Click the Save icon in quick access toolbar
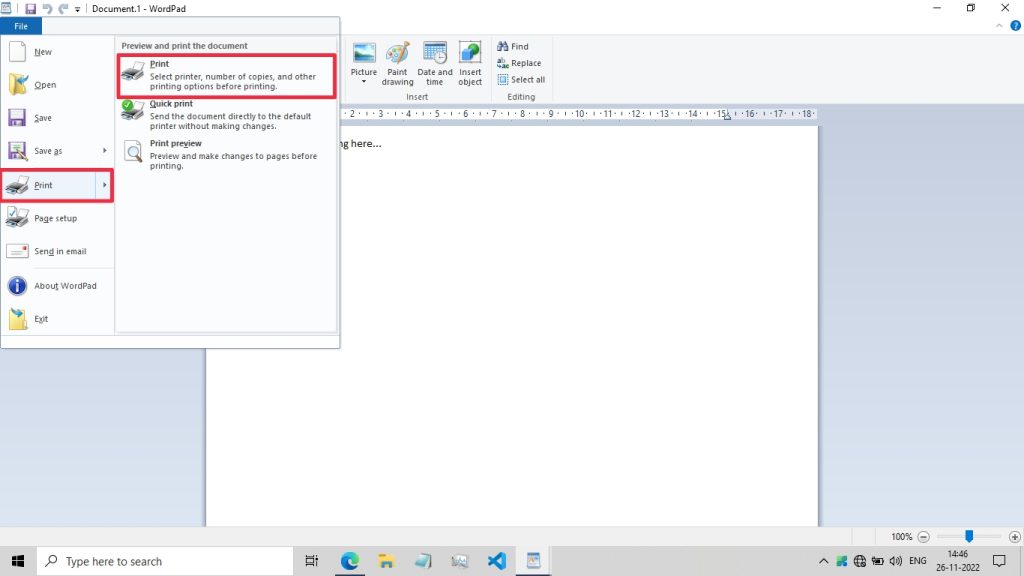Viewport: 1024px width, 576px height. tap(30, 9)
